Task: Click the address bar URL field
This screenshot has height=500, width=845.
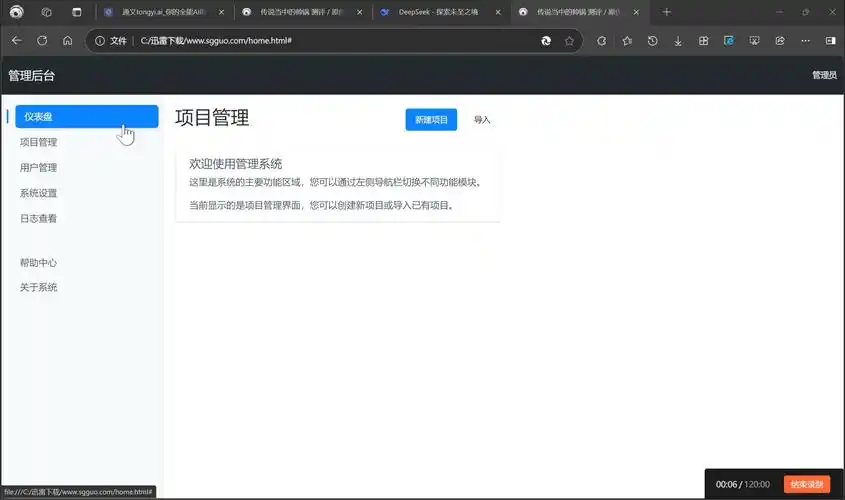Action: [x=330, y=41]
